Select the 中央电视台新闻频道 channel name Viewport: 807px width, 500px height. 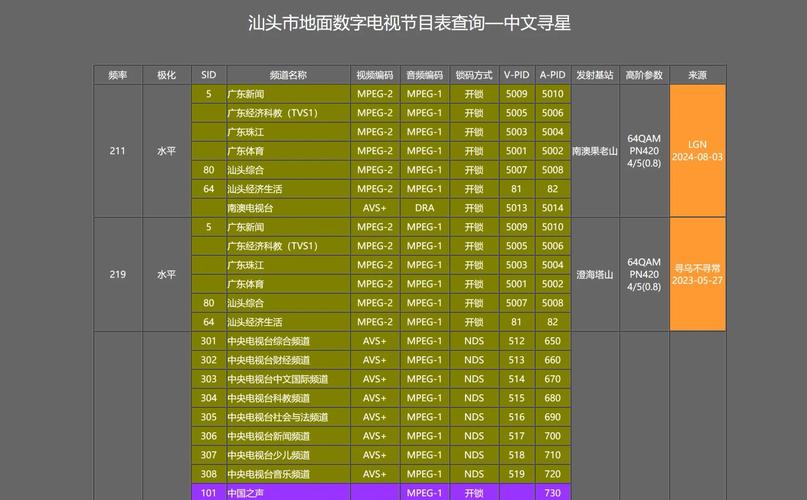(268, 436)
